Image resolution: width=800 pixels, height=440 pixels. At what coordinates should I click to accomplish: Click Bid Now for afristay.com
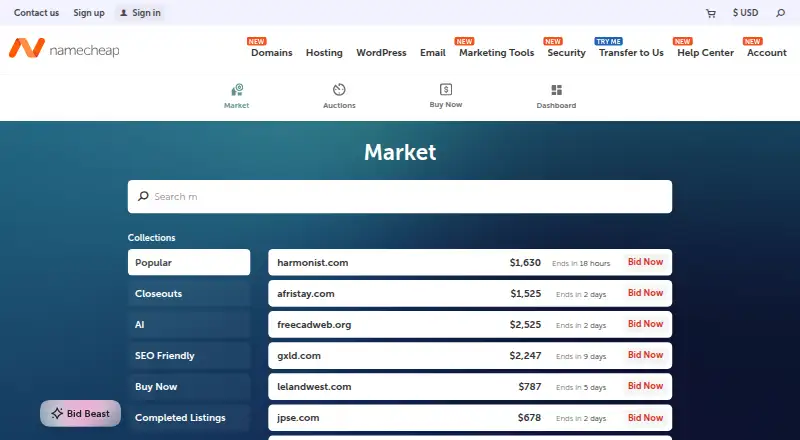coord(645,293)
